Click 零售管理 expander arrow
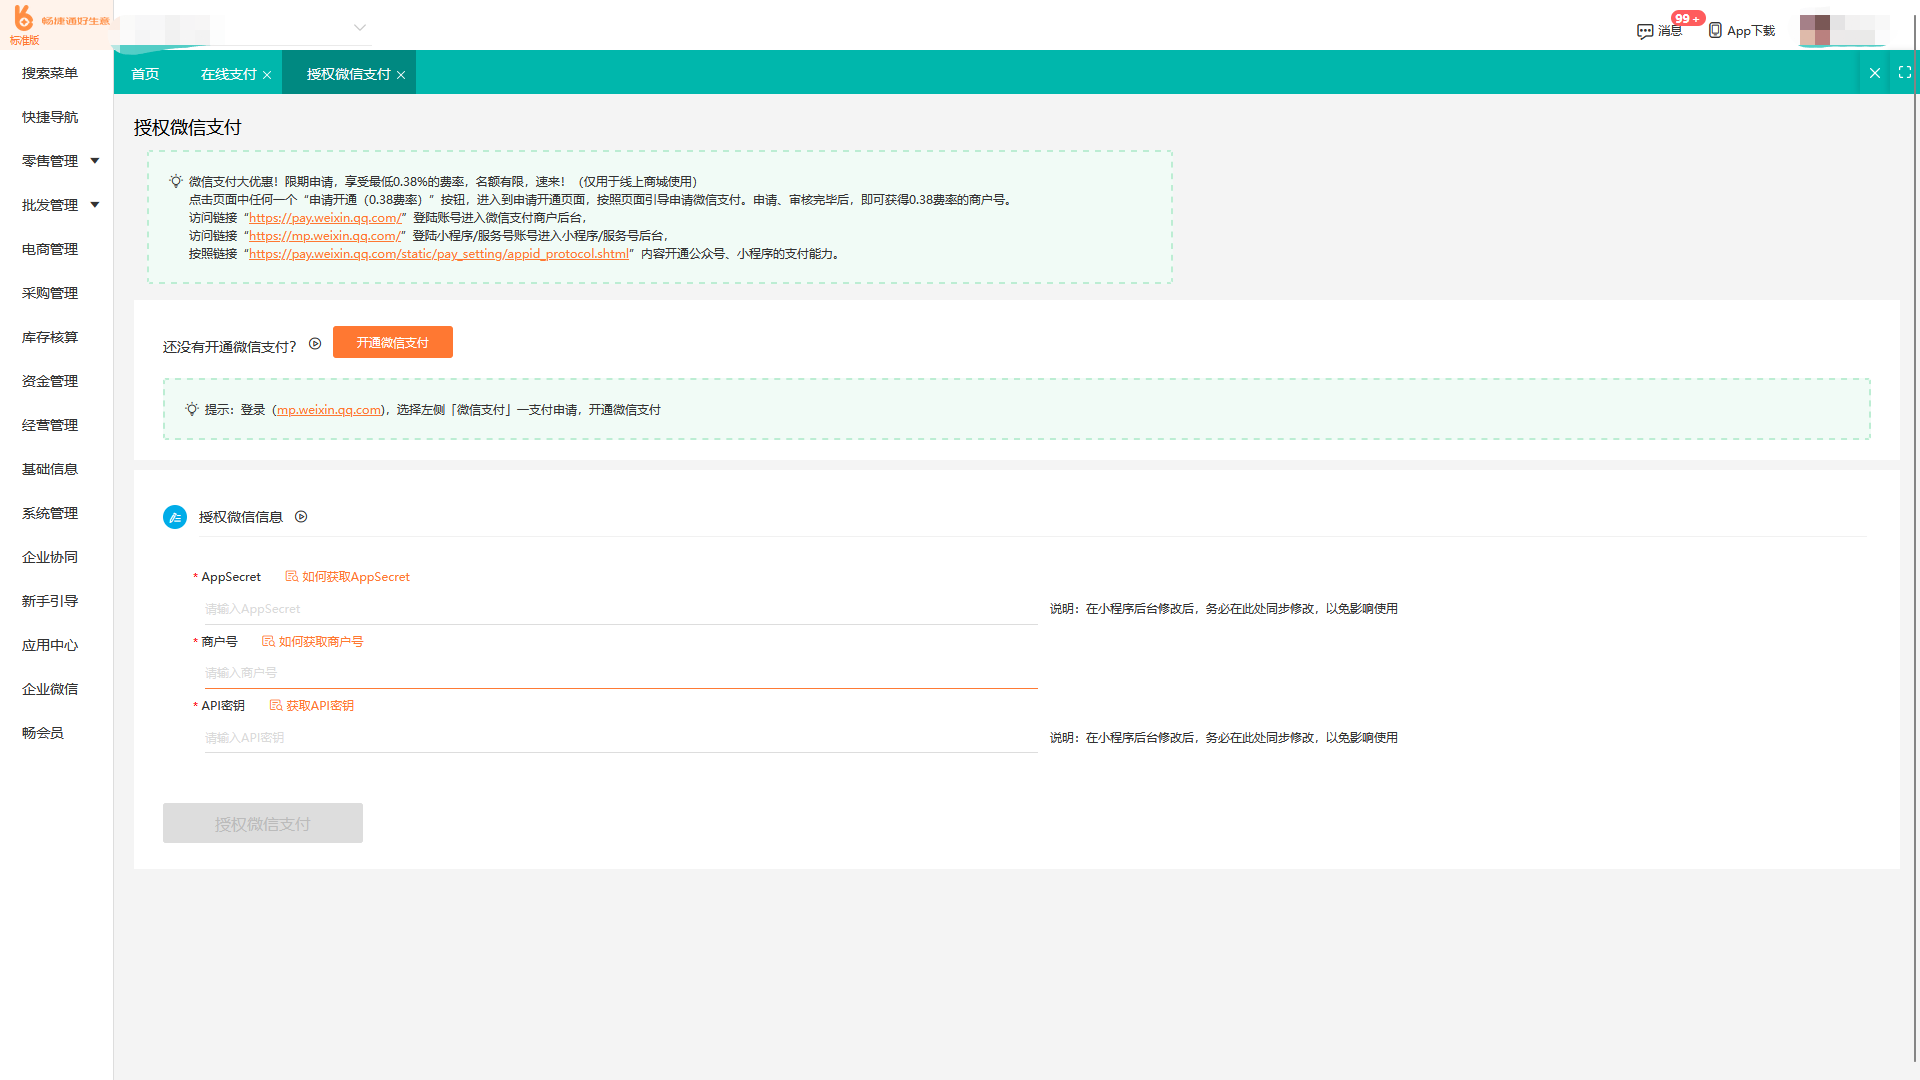The width and height of the screenshot is (1920, 1080). [x=94, y=160]
